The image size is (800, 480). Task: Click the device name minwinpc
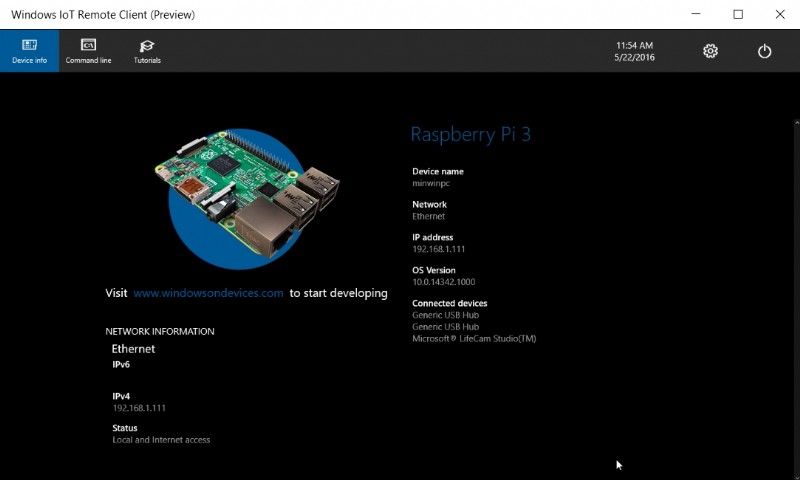pyautogui.click(x=431, y=183)
